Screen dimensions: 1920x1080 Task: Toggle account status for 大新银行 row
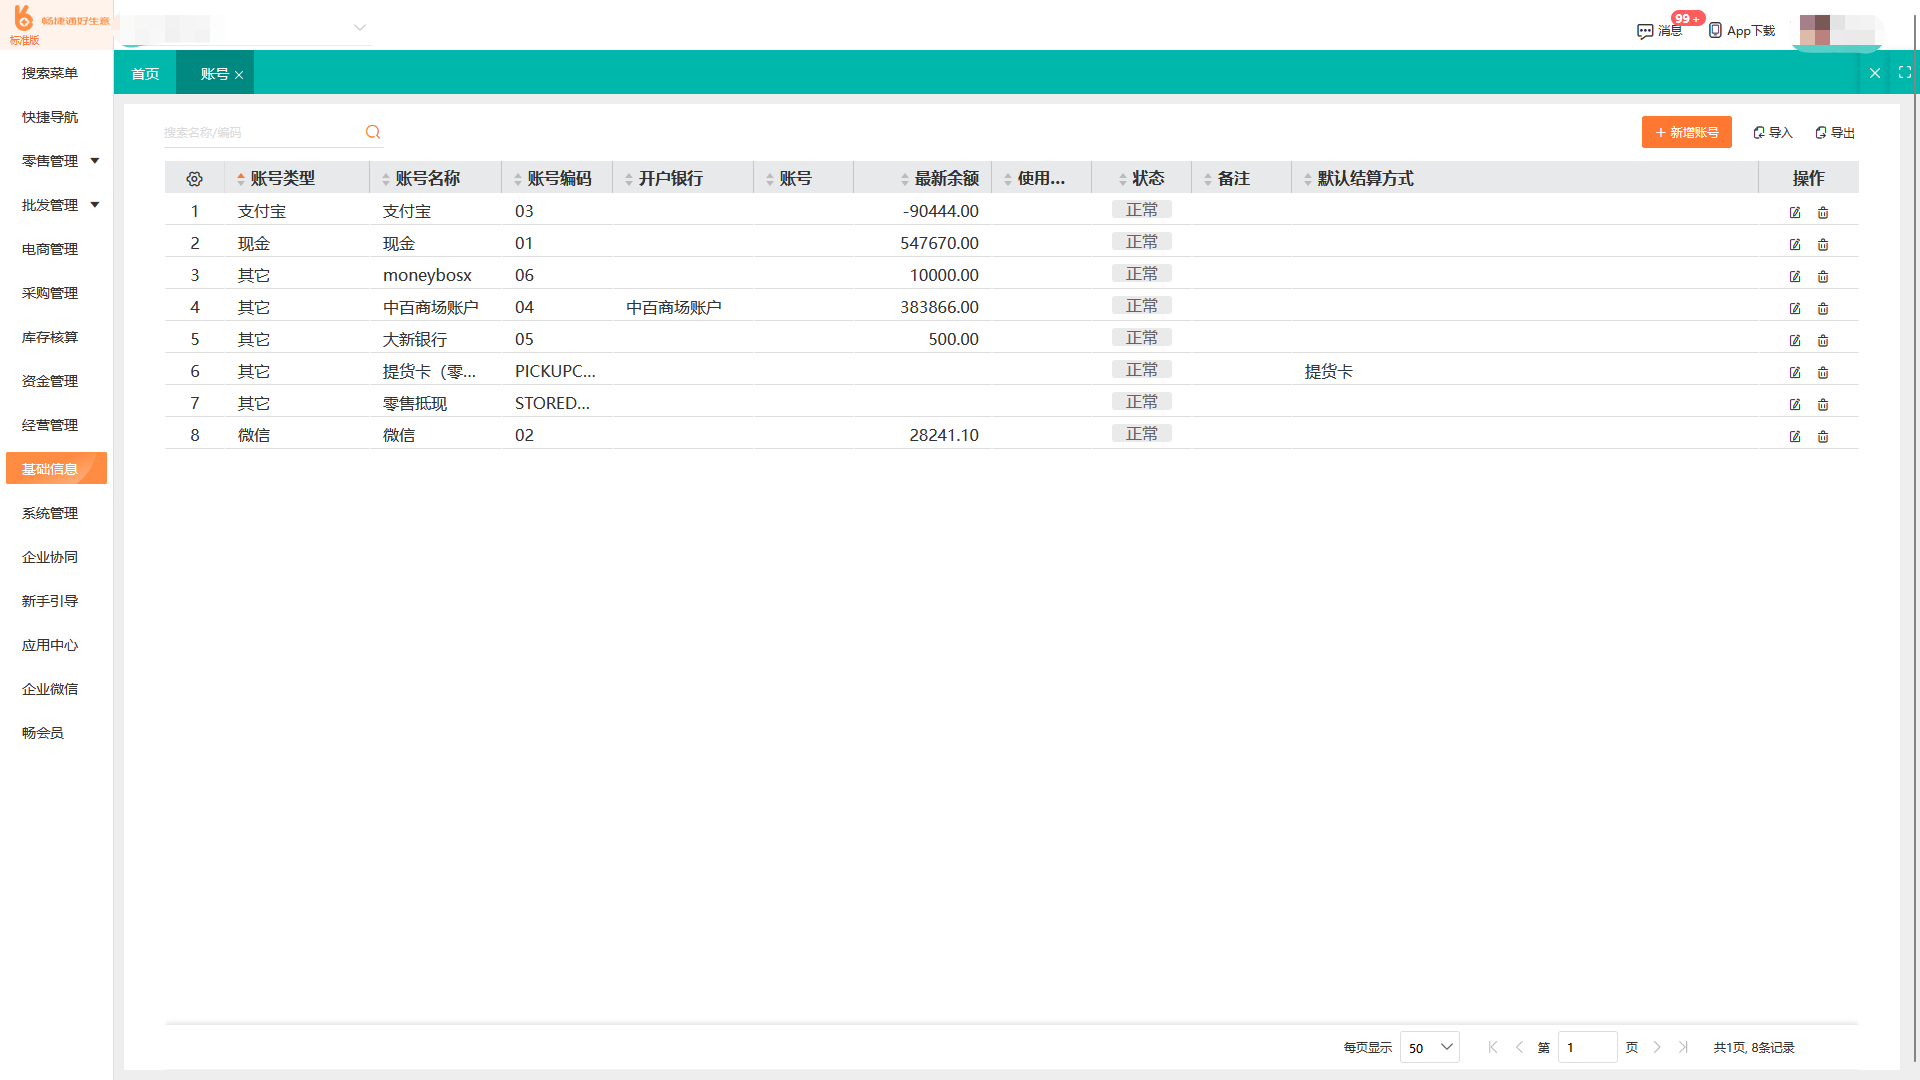(x=1143, y=338)
